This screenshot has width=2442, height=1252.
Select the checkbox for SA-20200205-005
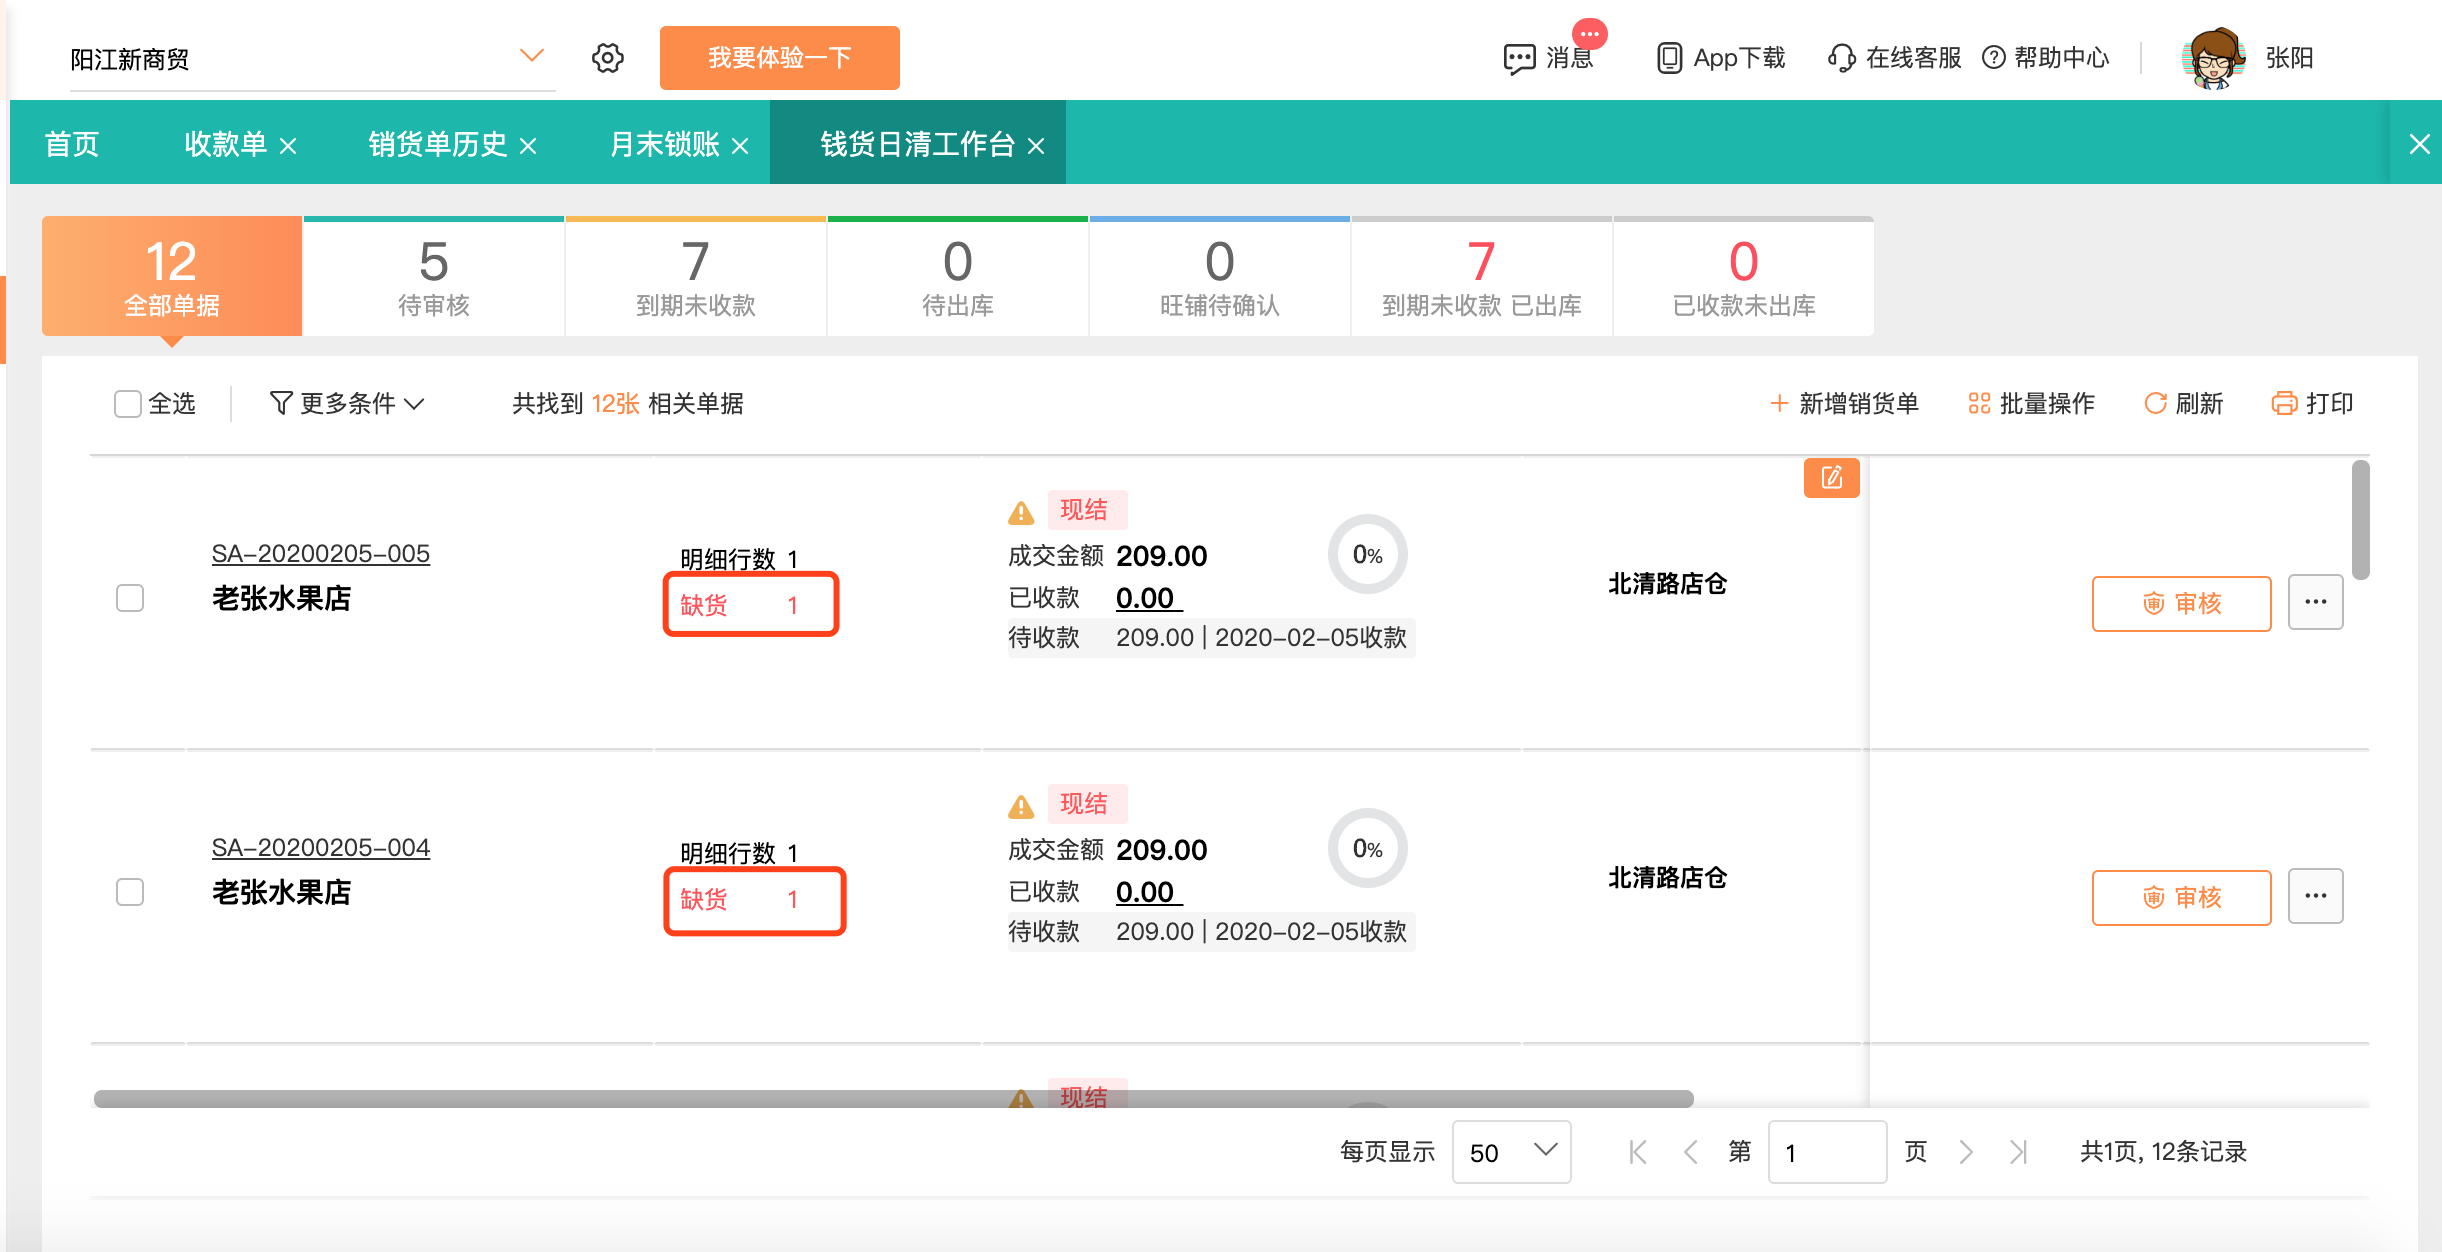pos(131,599)
